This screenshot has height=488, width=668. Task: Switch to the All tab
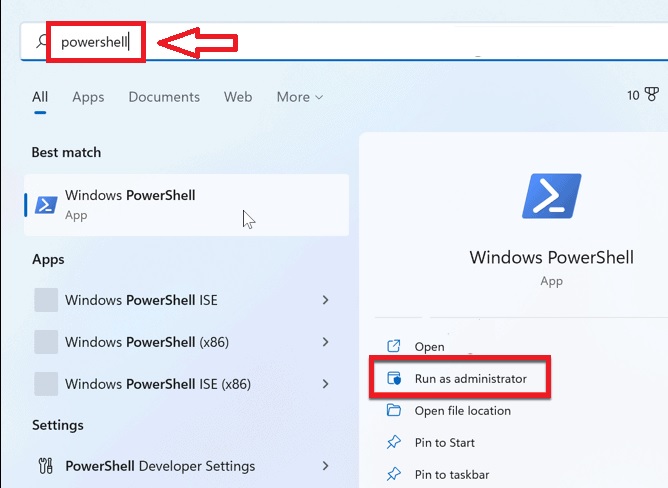click(x=40, y=97)
